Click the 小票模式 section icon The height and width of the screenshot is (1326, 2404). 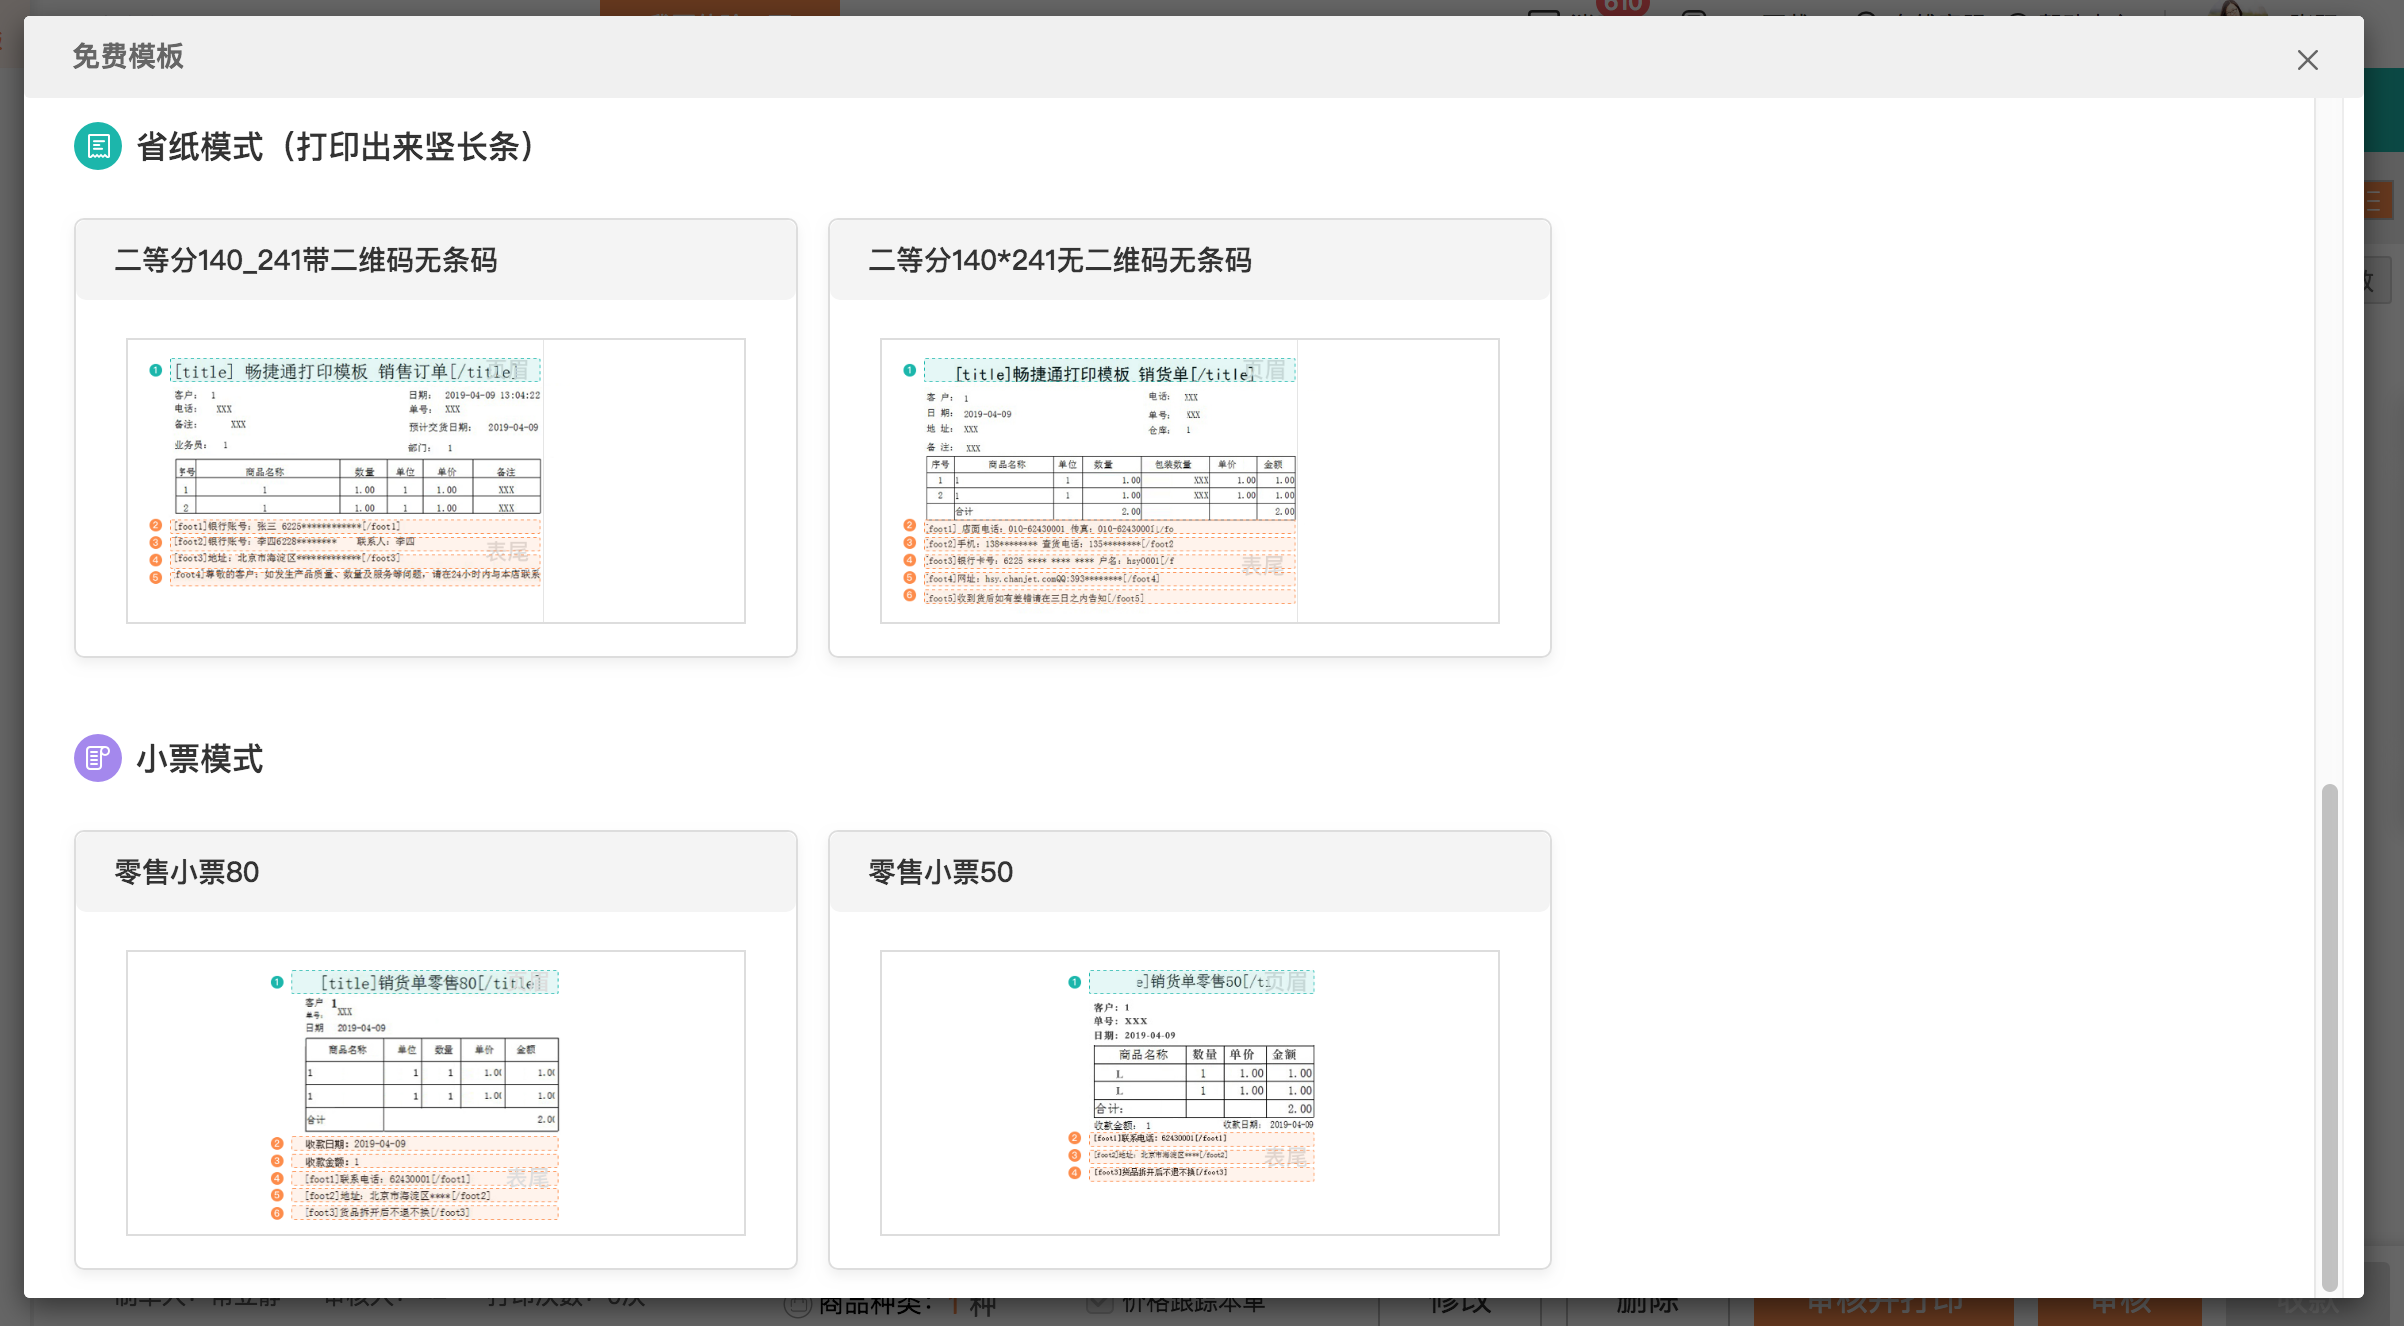tap(93, 758)
